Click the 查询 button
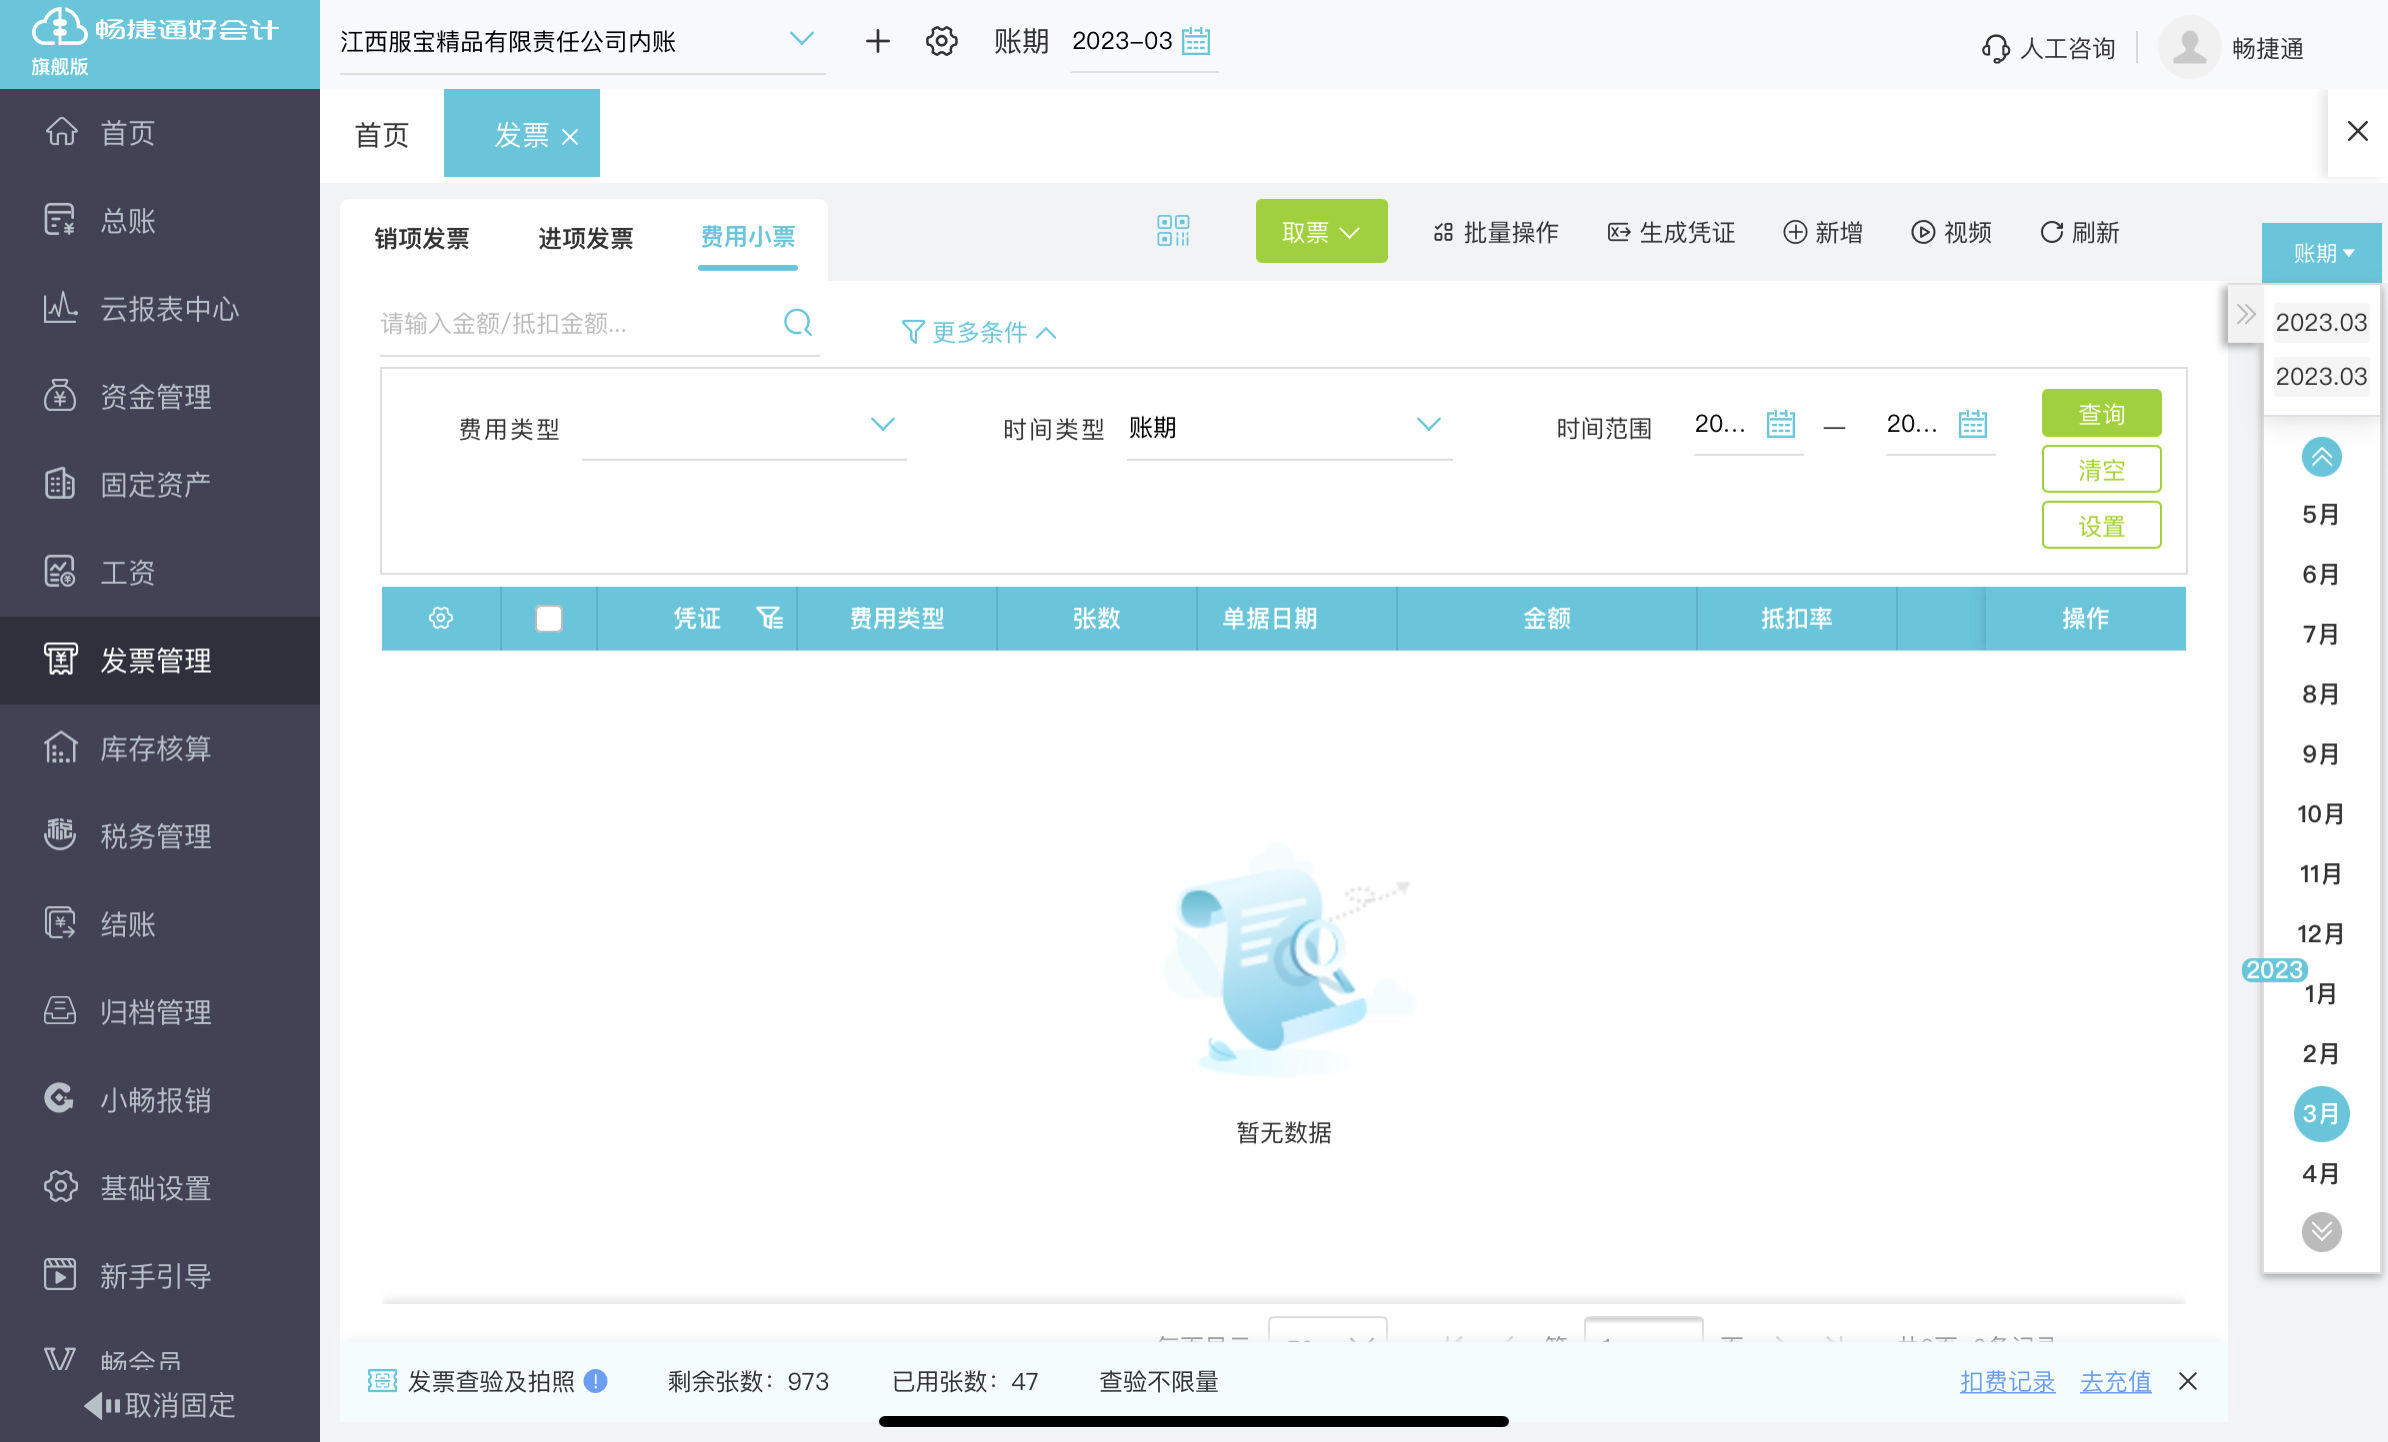Image resolution: width=2388 pixels, height=1442 pixels. point(2101,413)
